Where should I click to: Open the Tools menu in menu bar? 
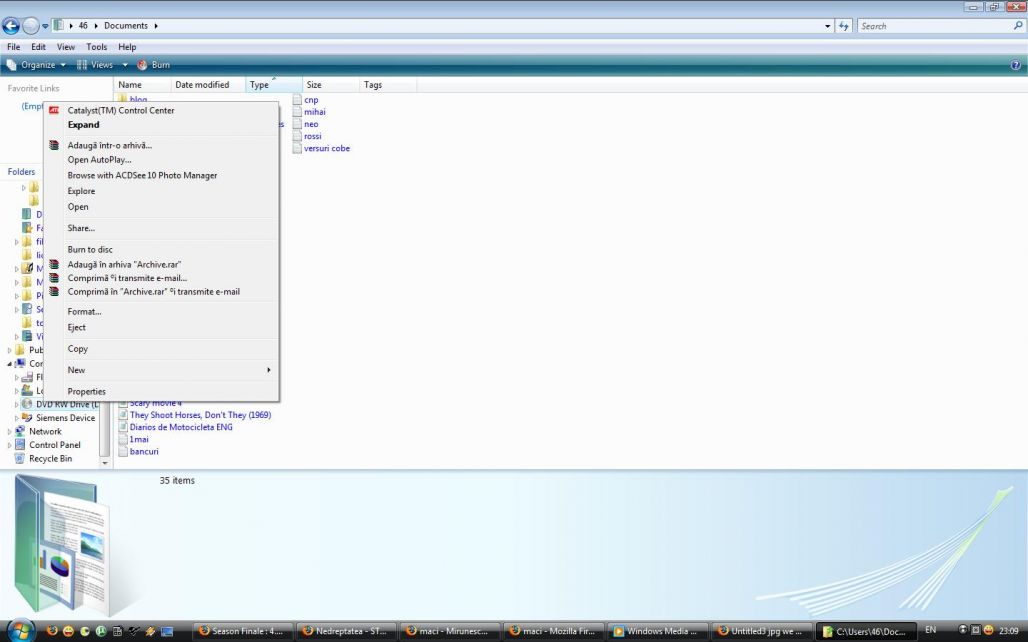[96, 47]
